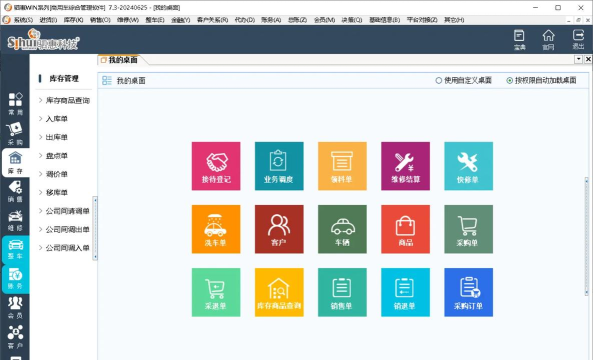Click the sidebar collapse splitter handle

95,228
